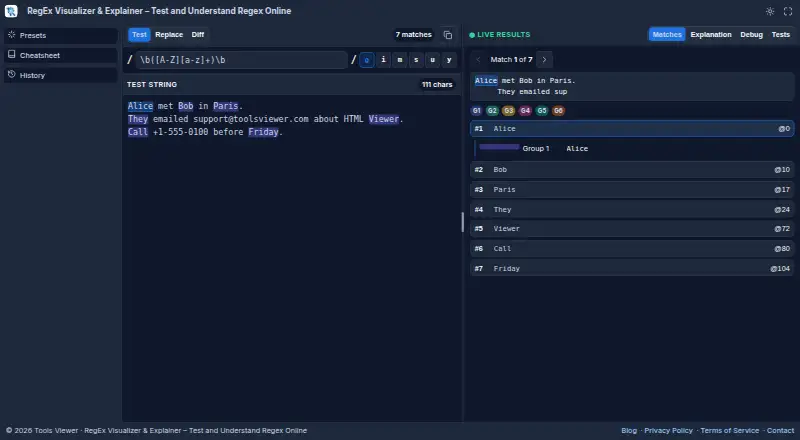Open the Cheatsheet panel

61,55
